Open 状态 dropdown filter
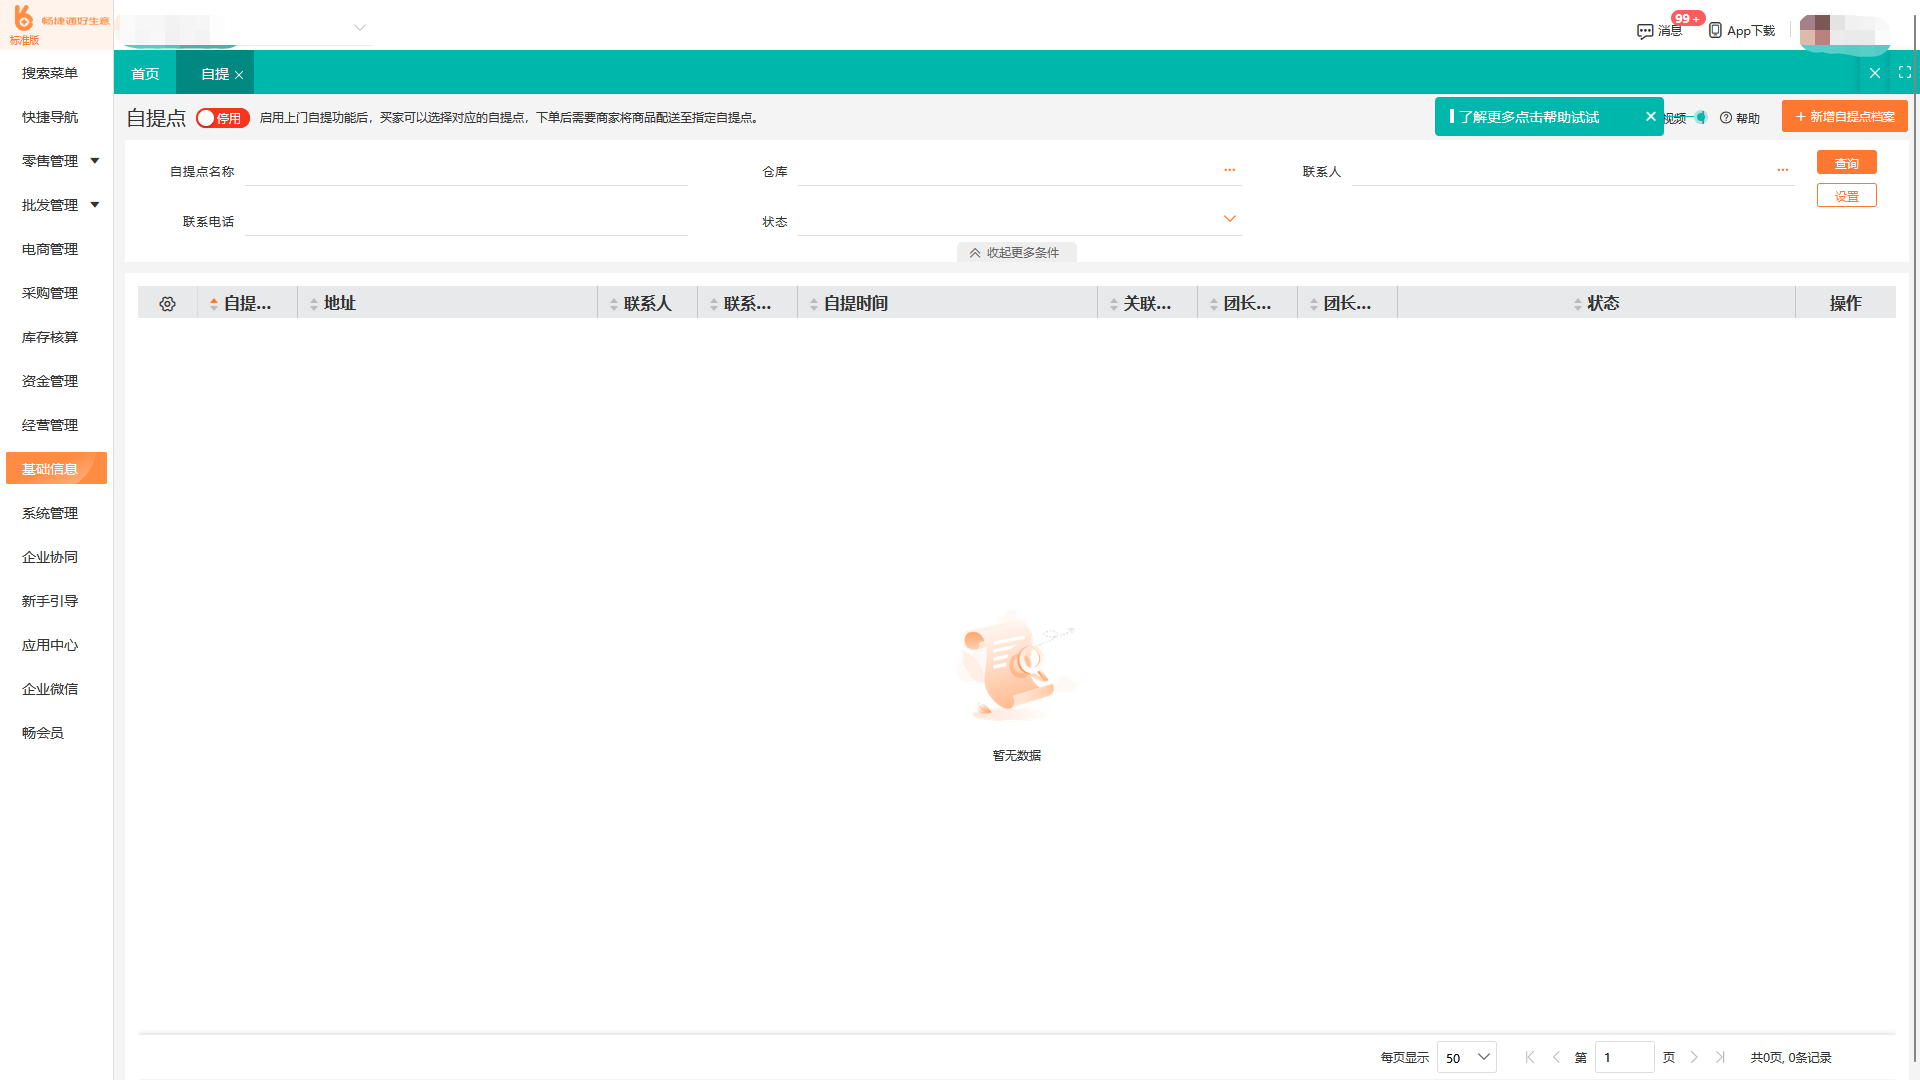Viewport: 1920px width, 1080px height. 1228,218
